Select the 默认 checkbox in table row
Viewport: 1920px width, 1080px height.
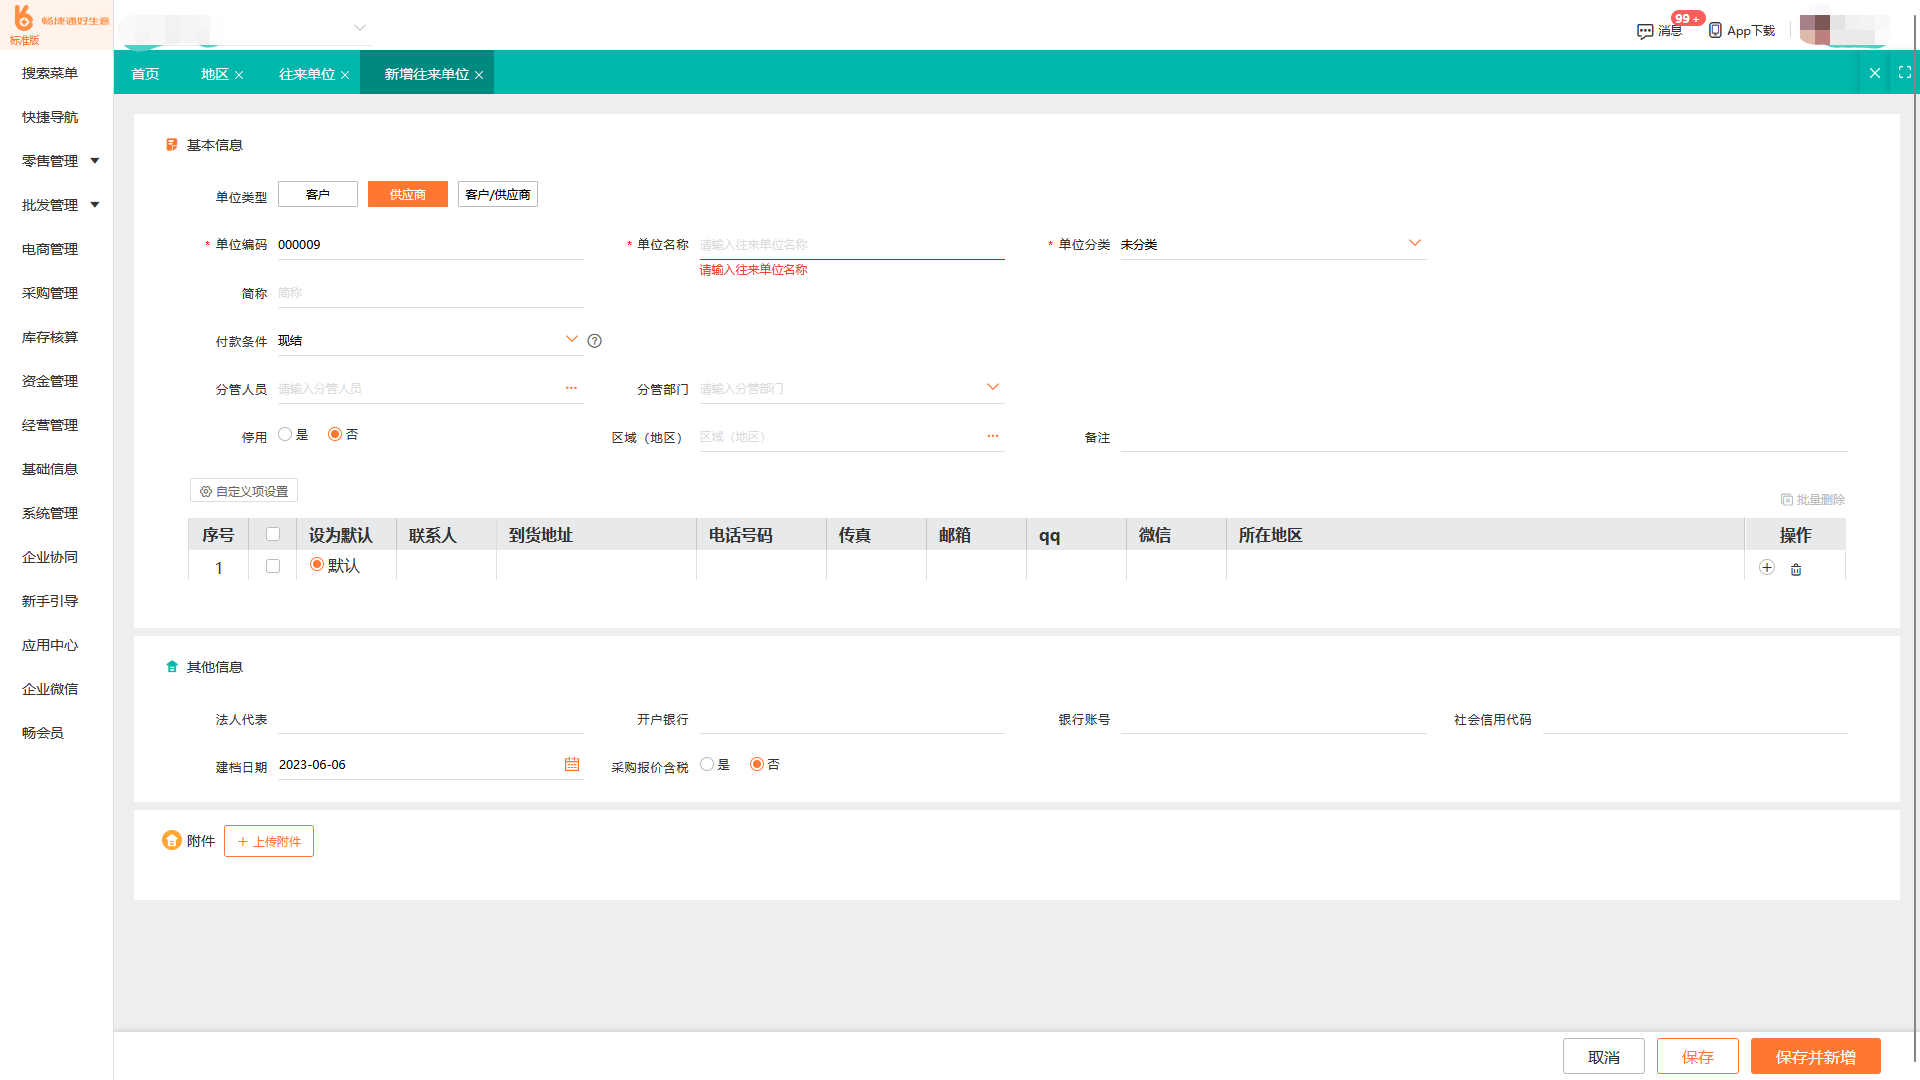(x=273, y=566)
